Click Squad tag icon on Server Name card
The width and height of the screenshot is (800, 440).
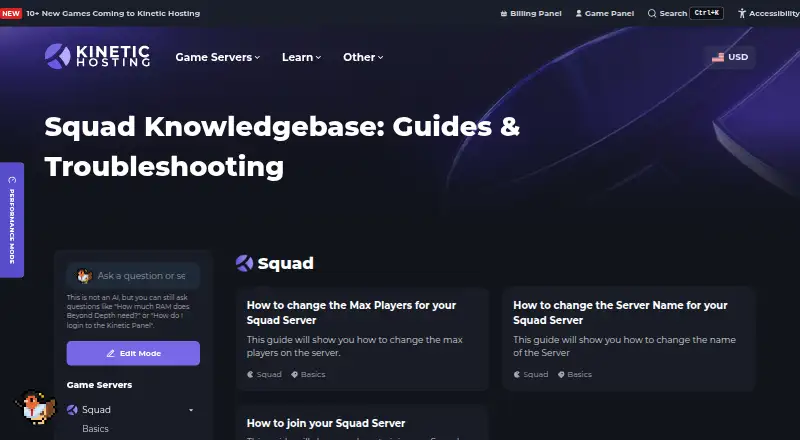click(517, 374)
